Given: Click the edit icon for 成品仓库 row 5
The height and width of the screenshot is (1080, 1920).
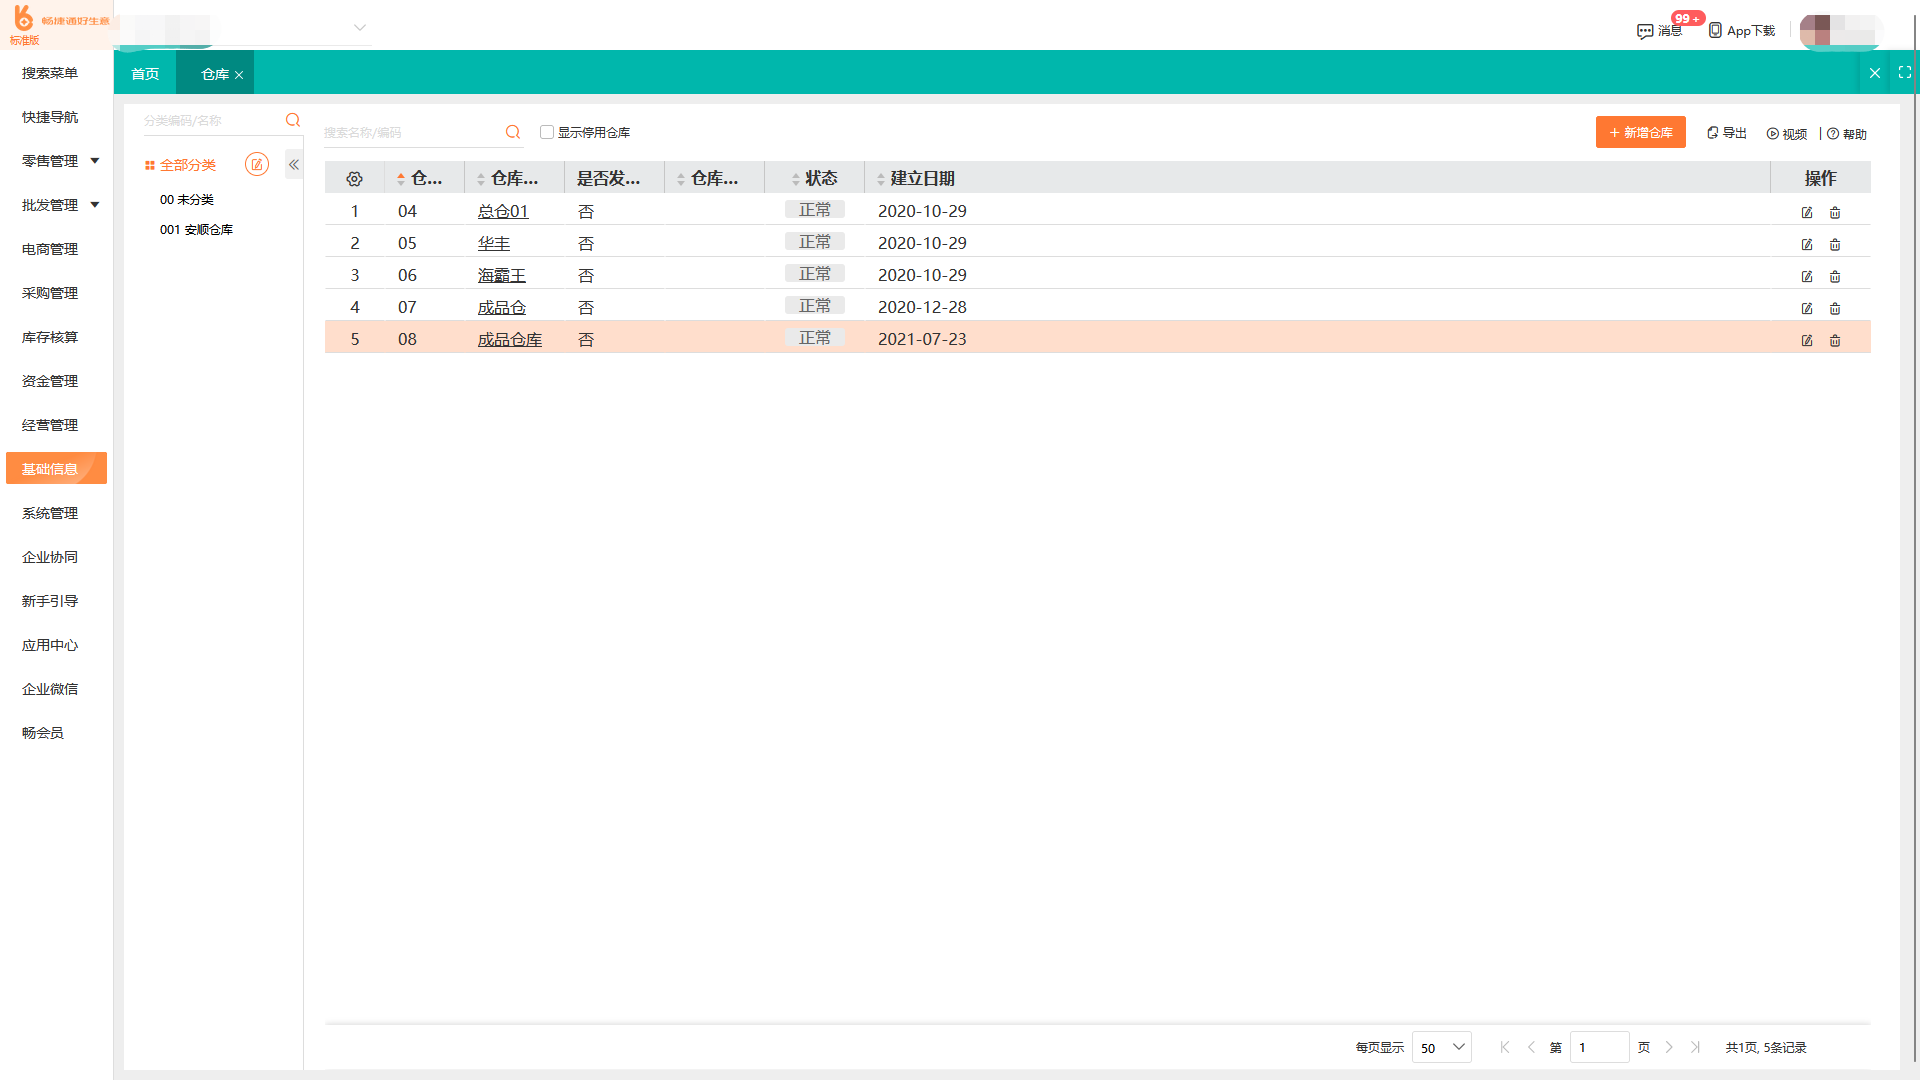Looking at the screenshot, I should pyautogui.click(x=1807, y=339).
